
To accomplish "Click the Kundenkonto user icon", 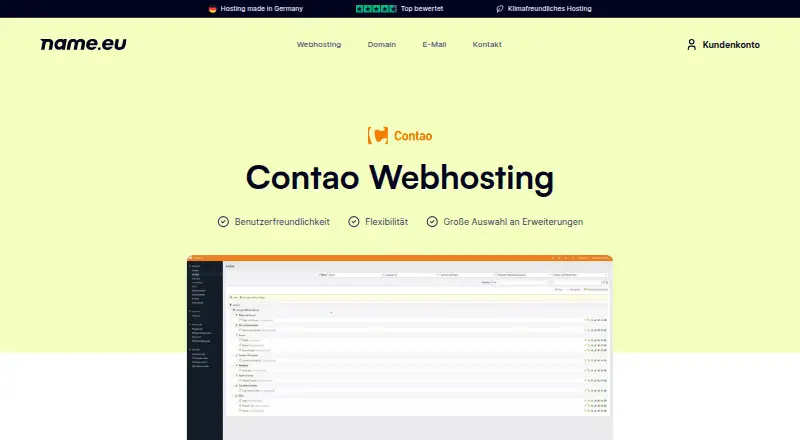I will 691,44.
